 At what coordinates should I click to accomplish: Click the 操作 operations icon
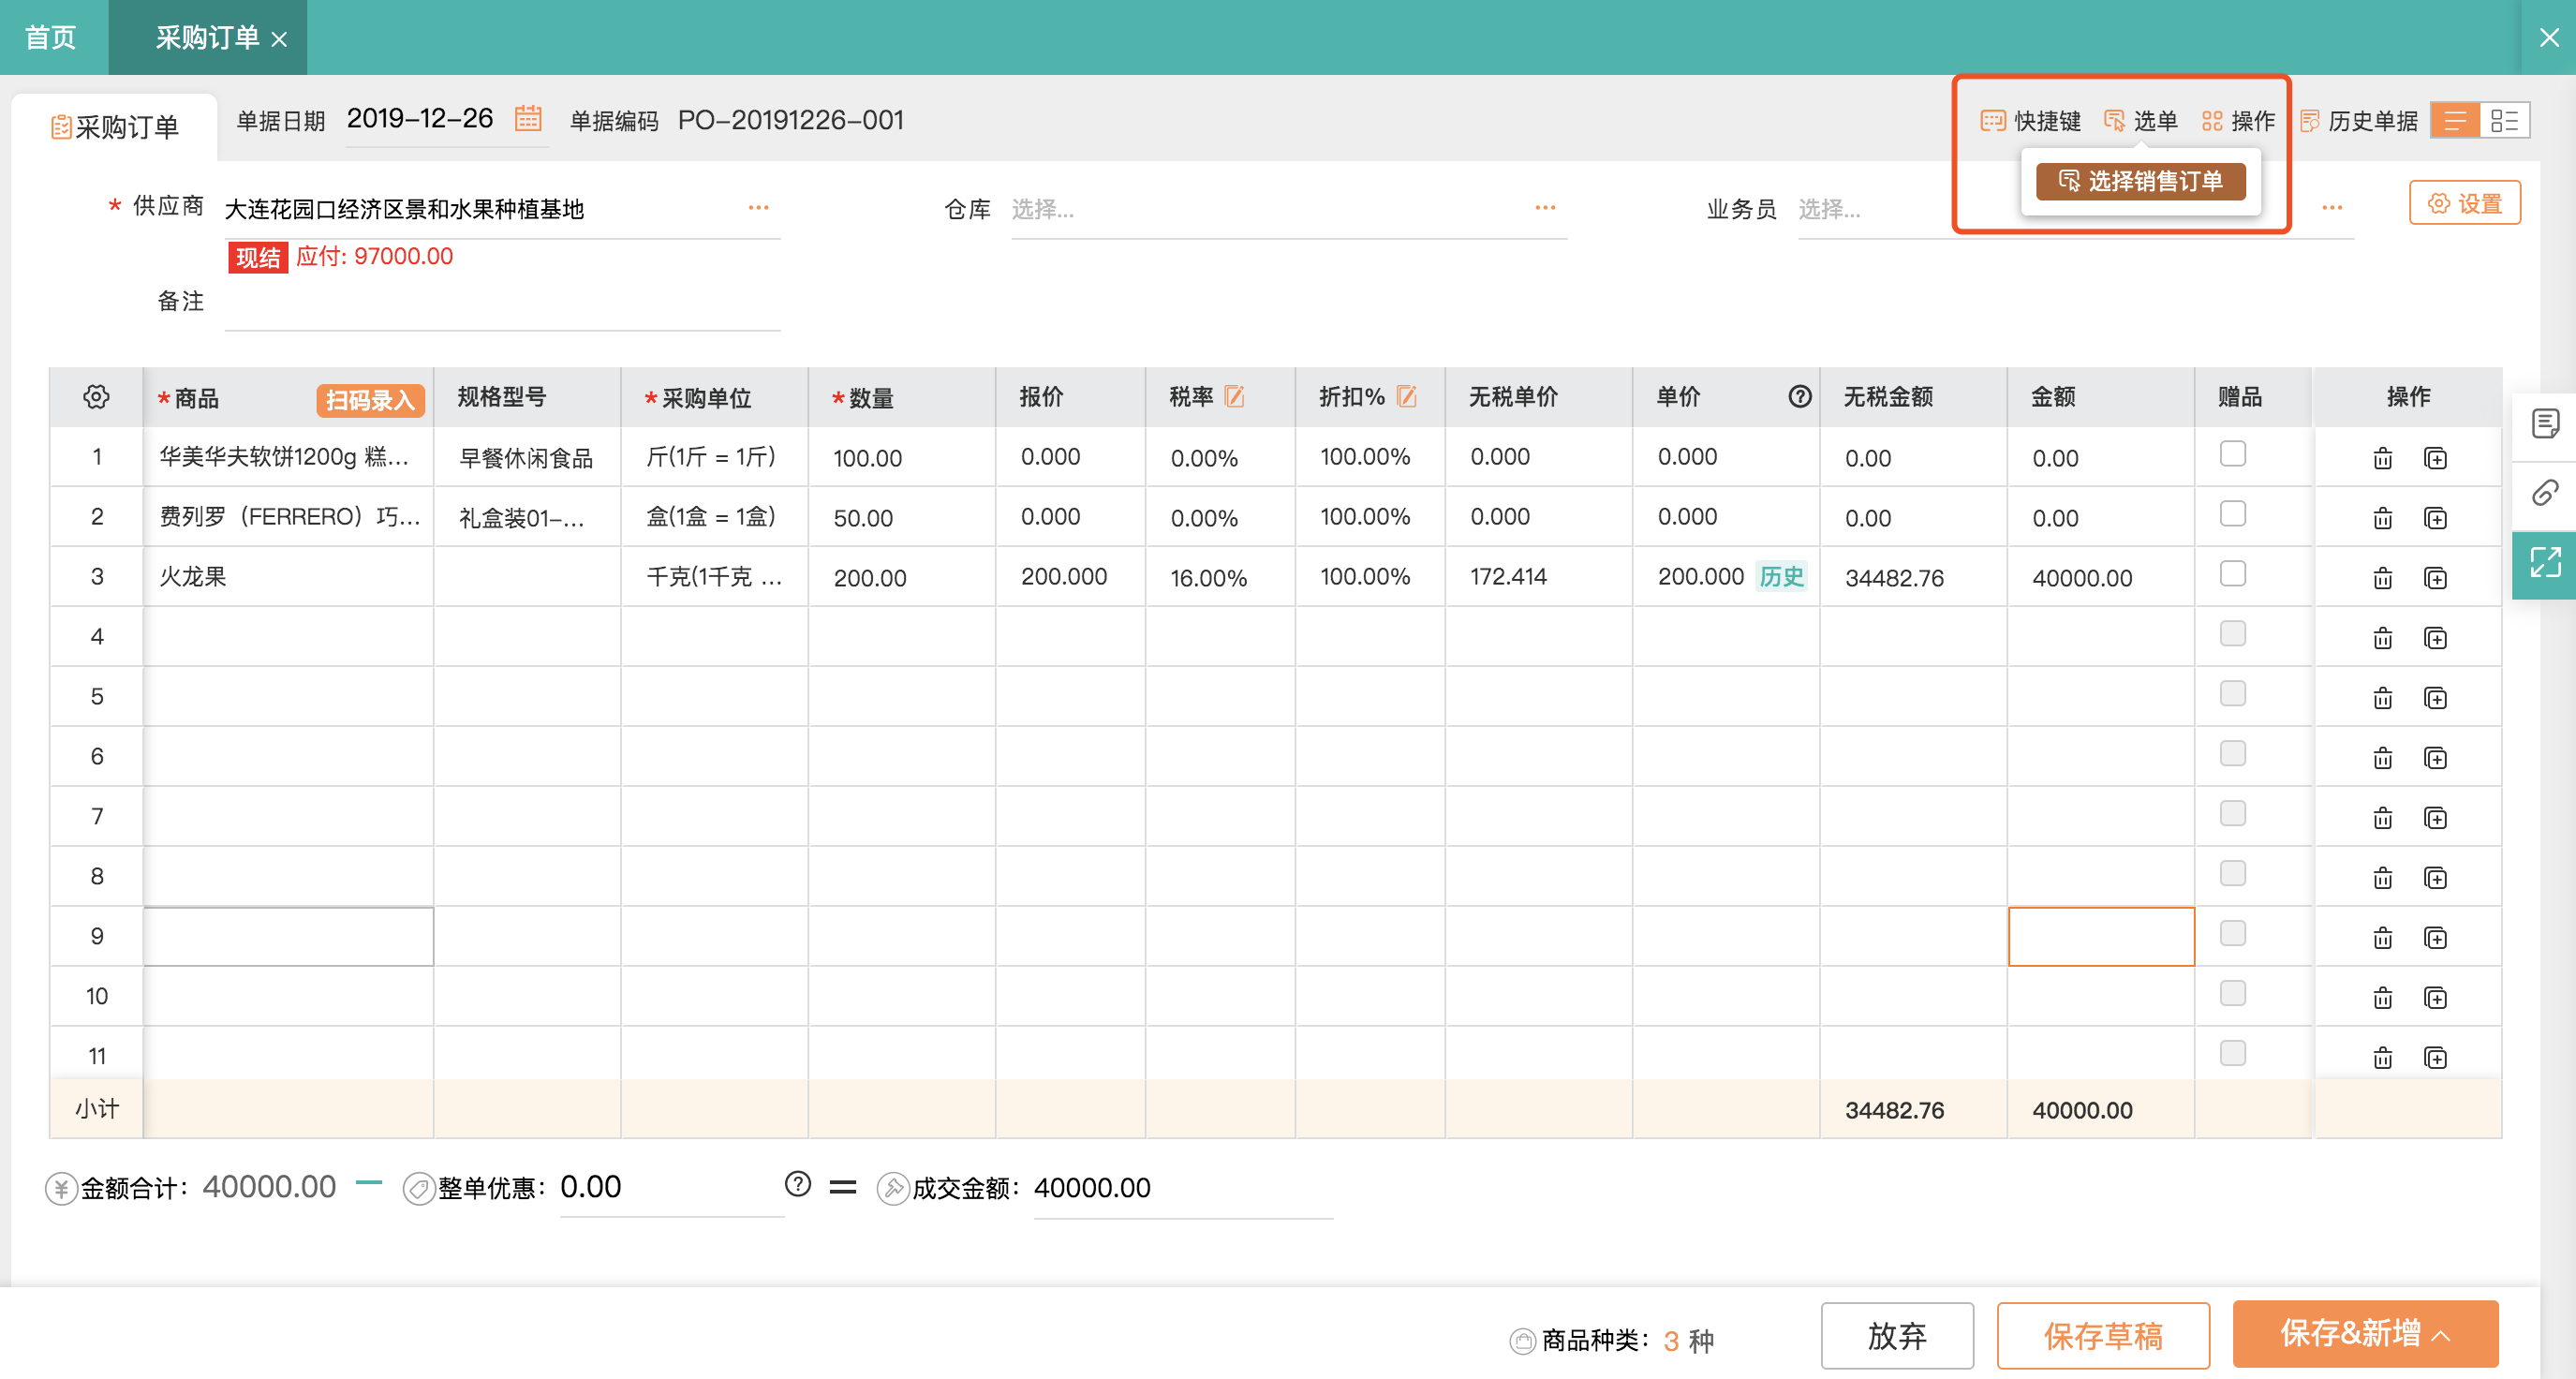(2212, 119)
